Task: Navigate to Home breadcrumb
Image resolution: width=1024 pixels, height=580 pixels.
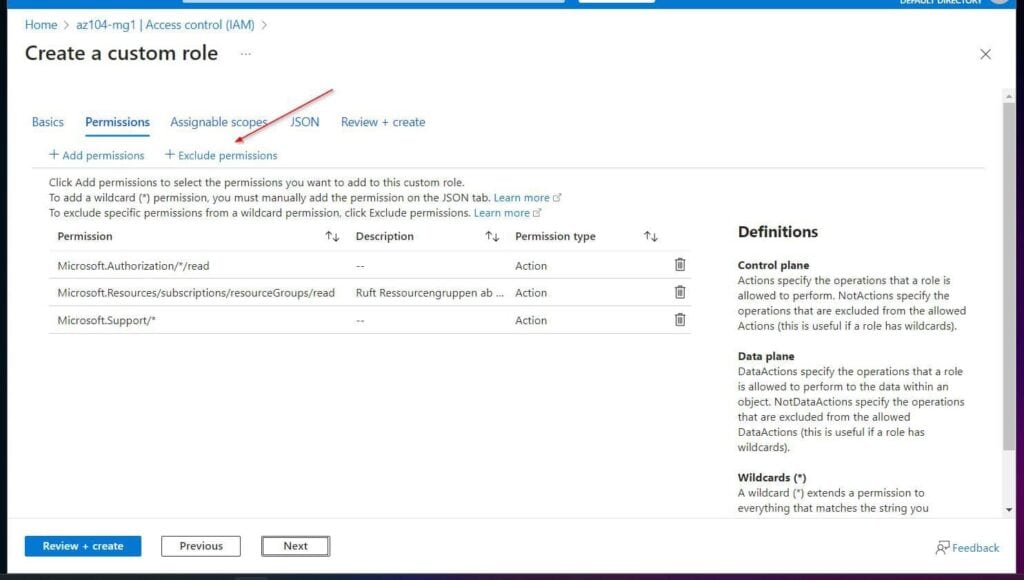Action: pyautogui.click(x=41, y=25)
